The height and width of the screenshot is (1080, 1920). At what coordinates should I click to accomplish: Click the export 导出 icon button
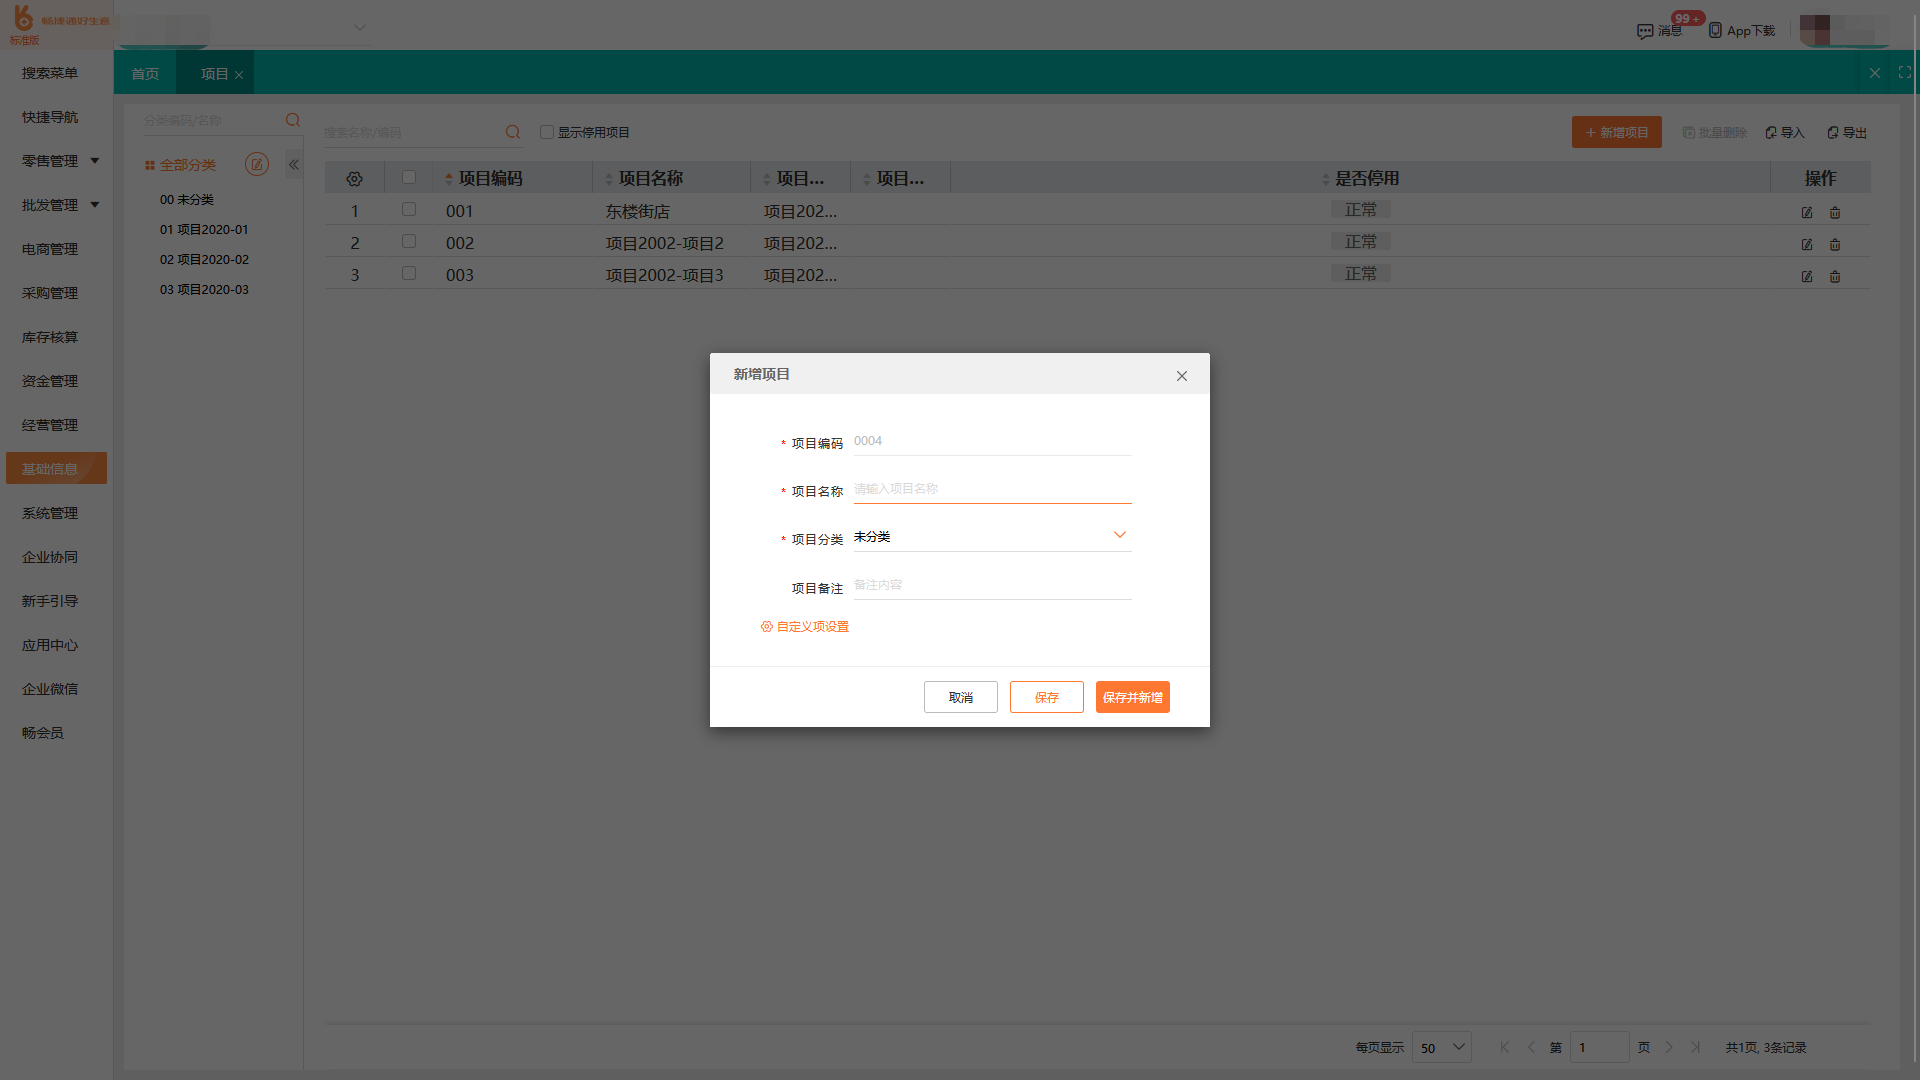tap(1846, 131)
